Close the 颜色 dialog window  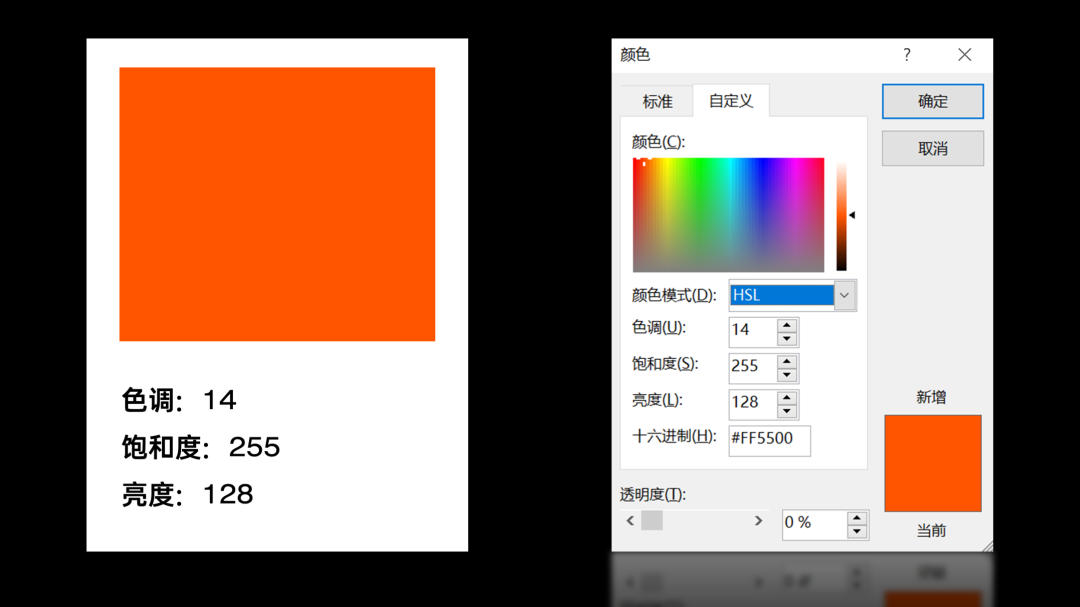coord(964,55)
